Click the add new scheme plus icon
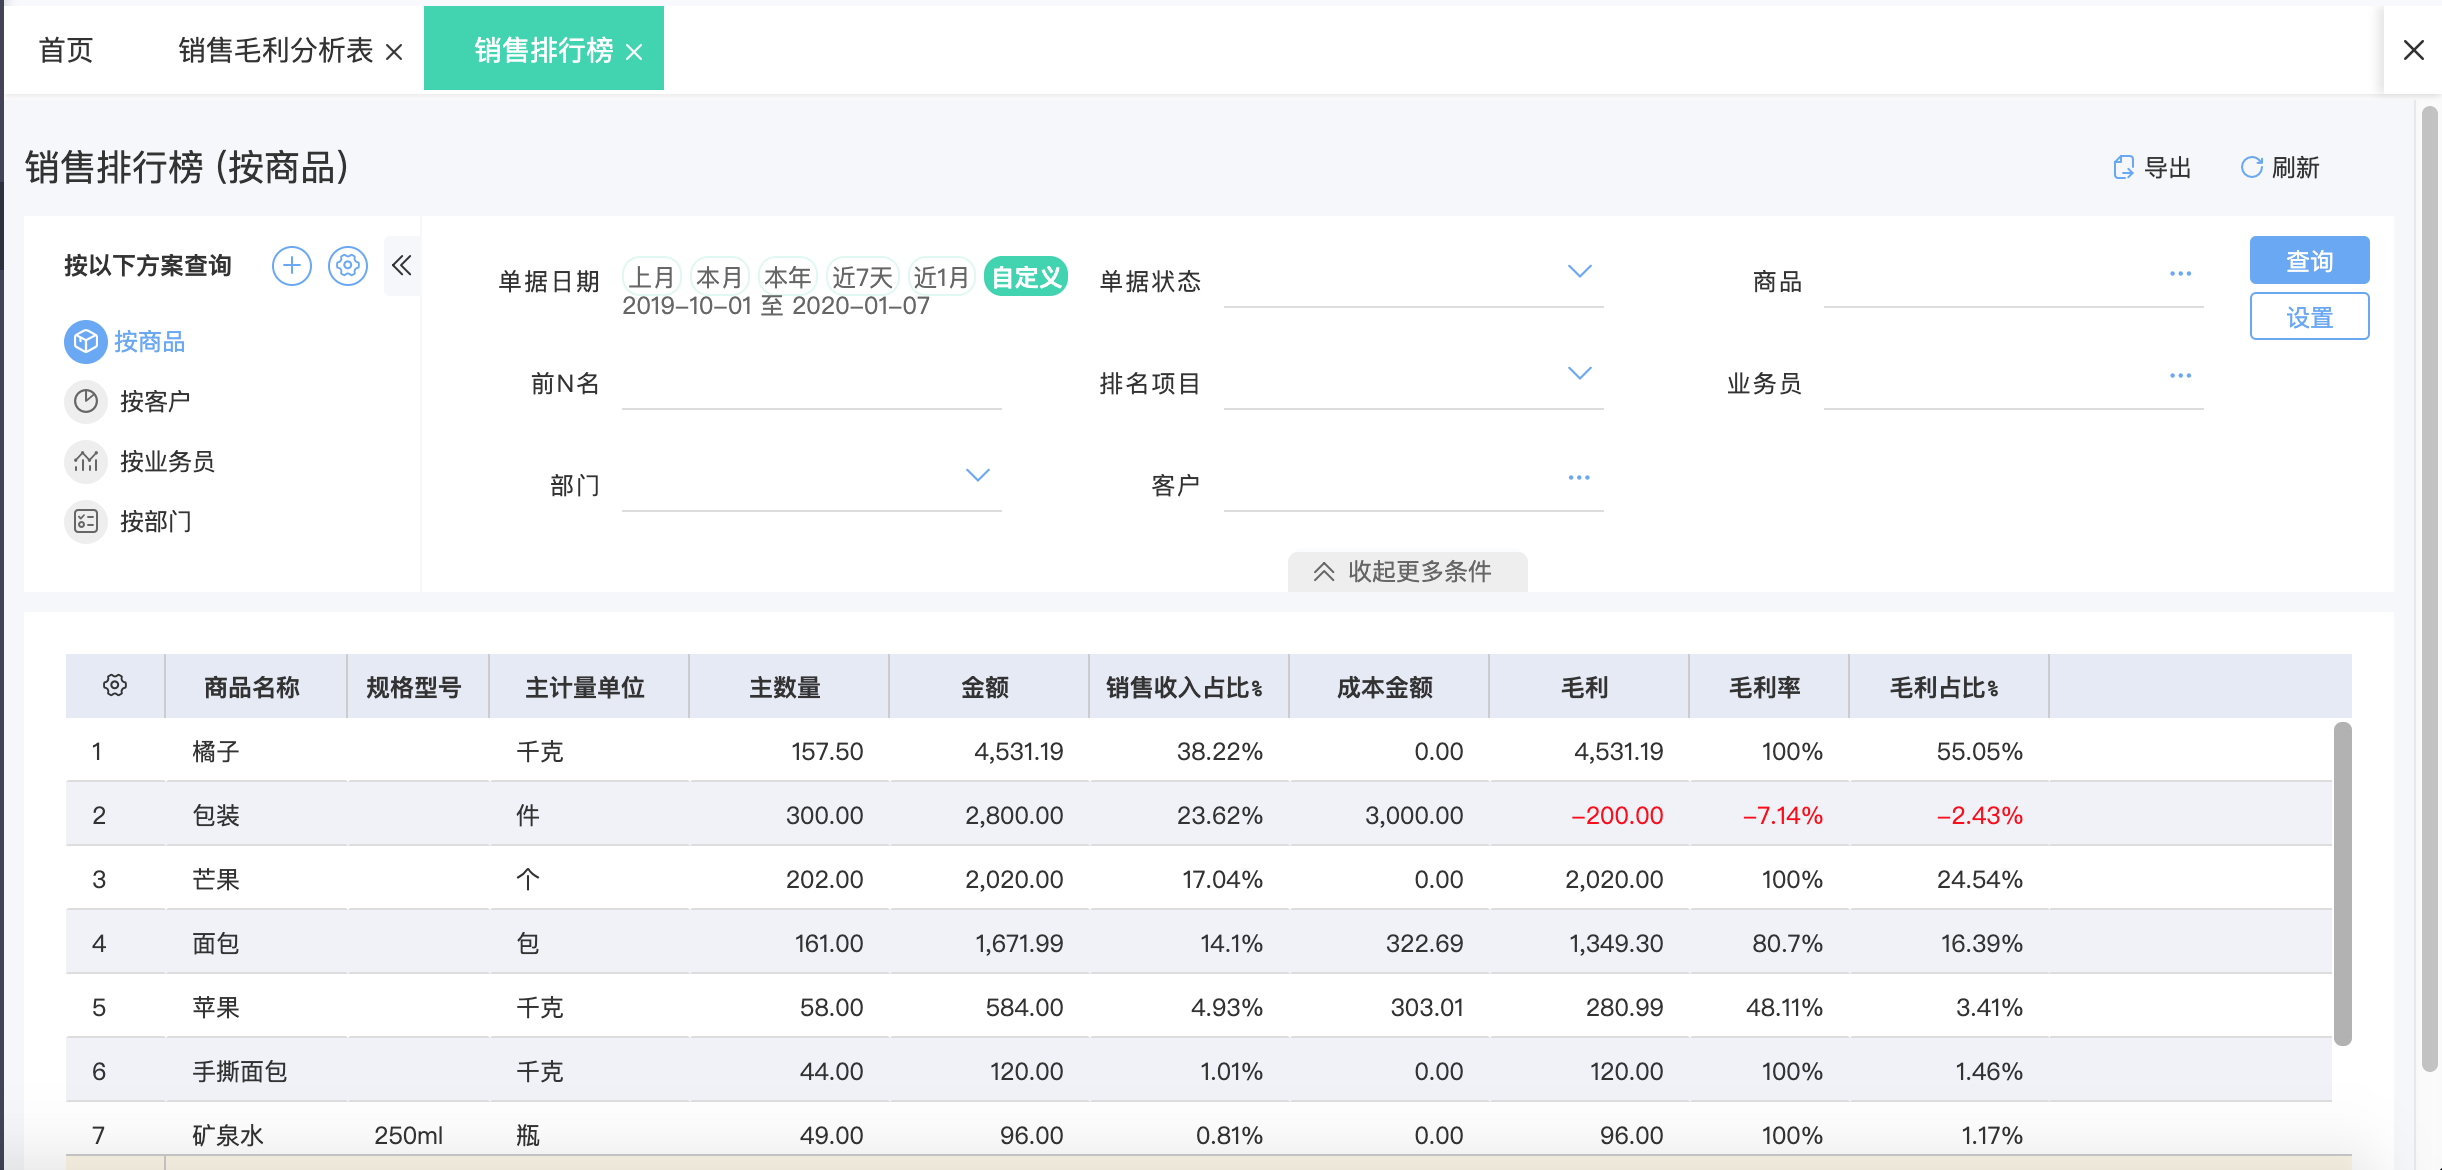This screenshot has width=2442, height=1170. (x=290, y=268)
